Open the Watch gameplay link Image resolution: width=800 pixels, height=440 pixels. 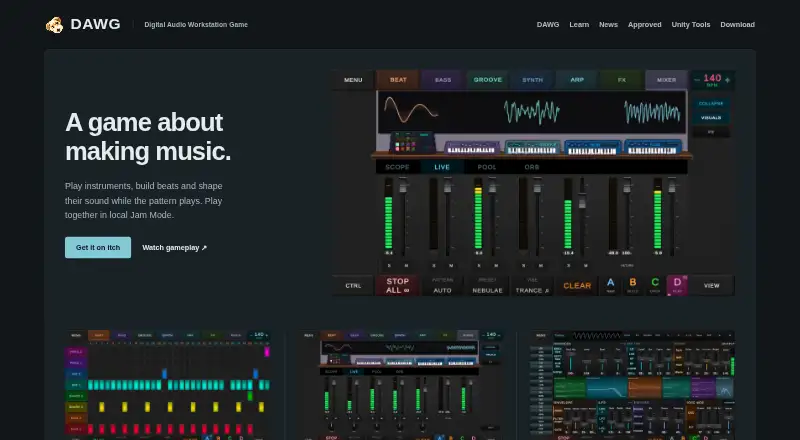click(x=174, y=248)
